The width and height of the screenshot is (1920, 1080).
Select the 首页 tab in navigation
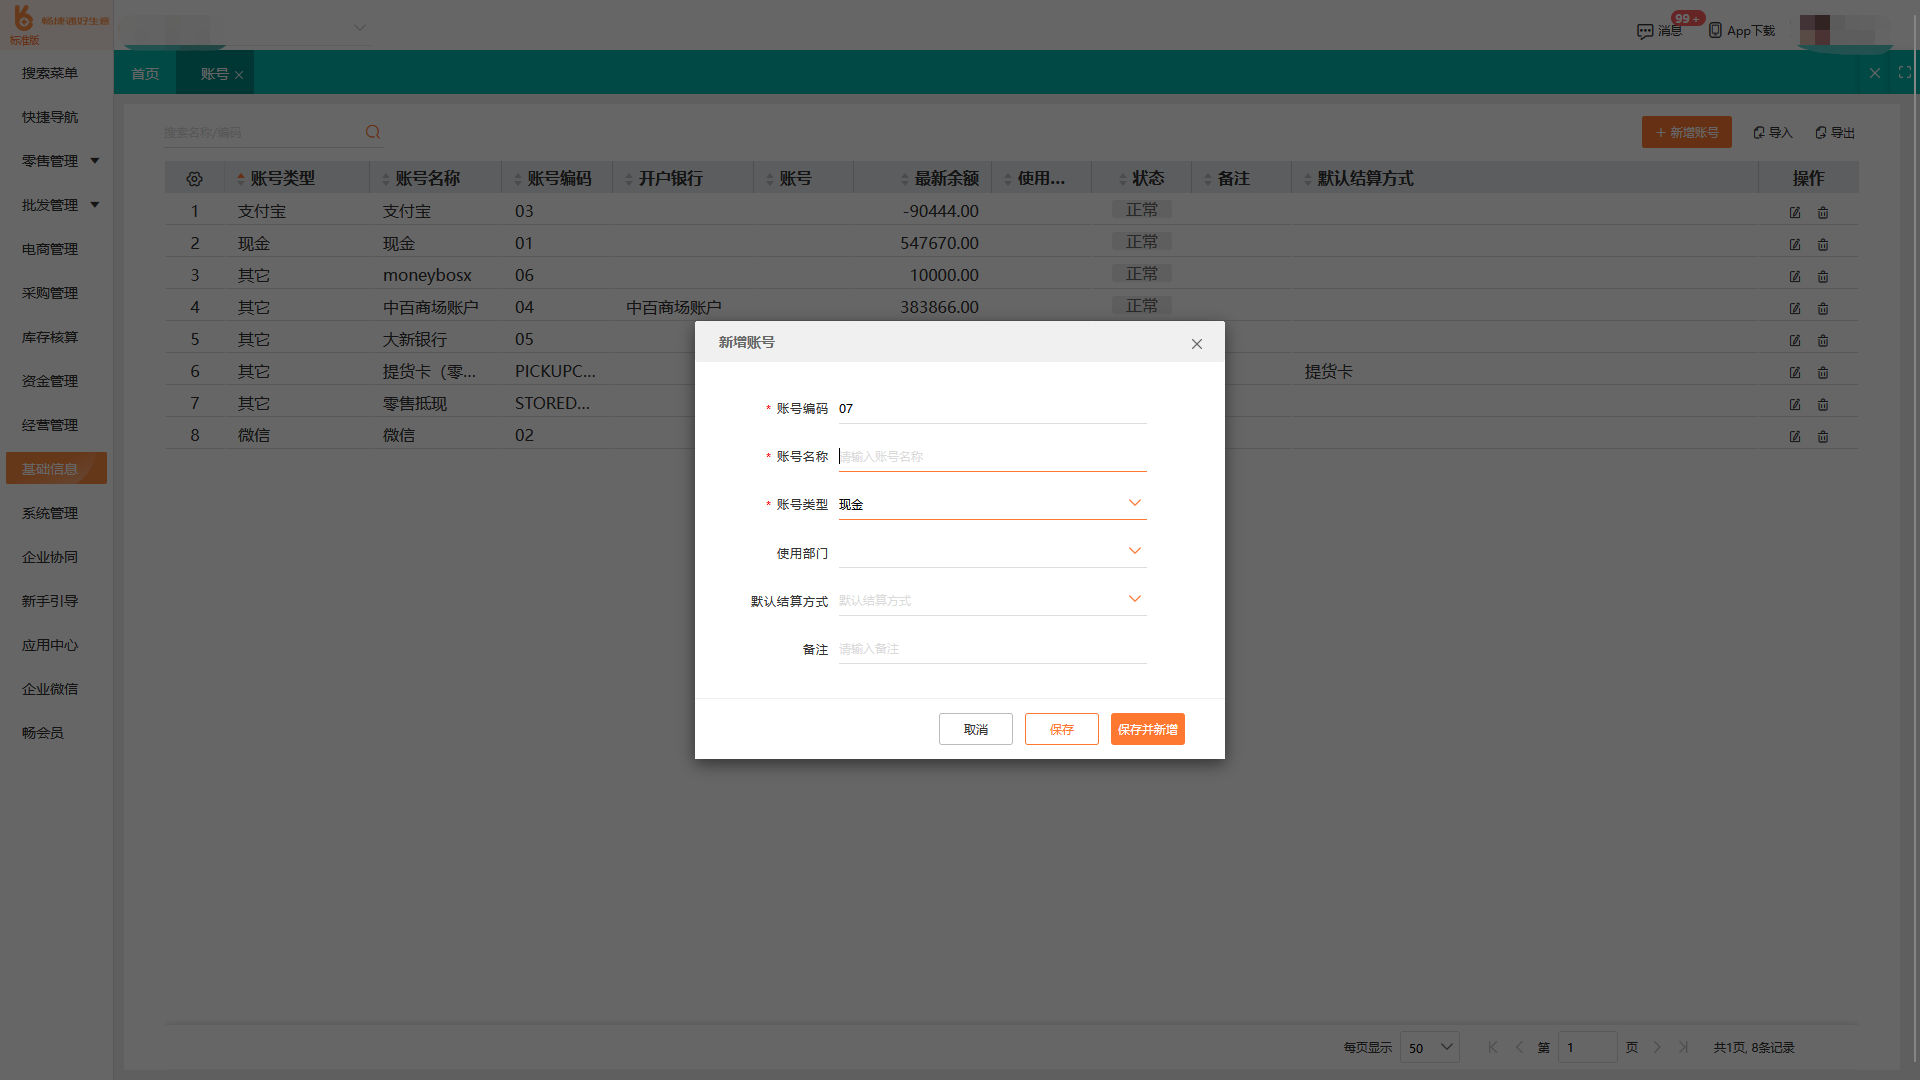coord(144,73)
